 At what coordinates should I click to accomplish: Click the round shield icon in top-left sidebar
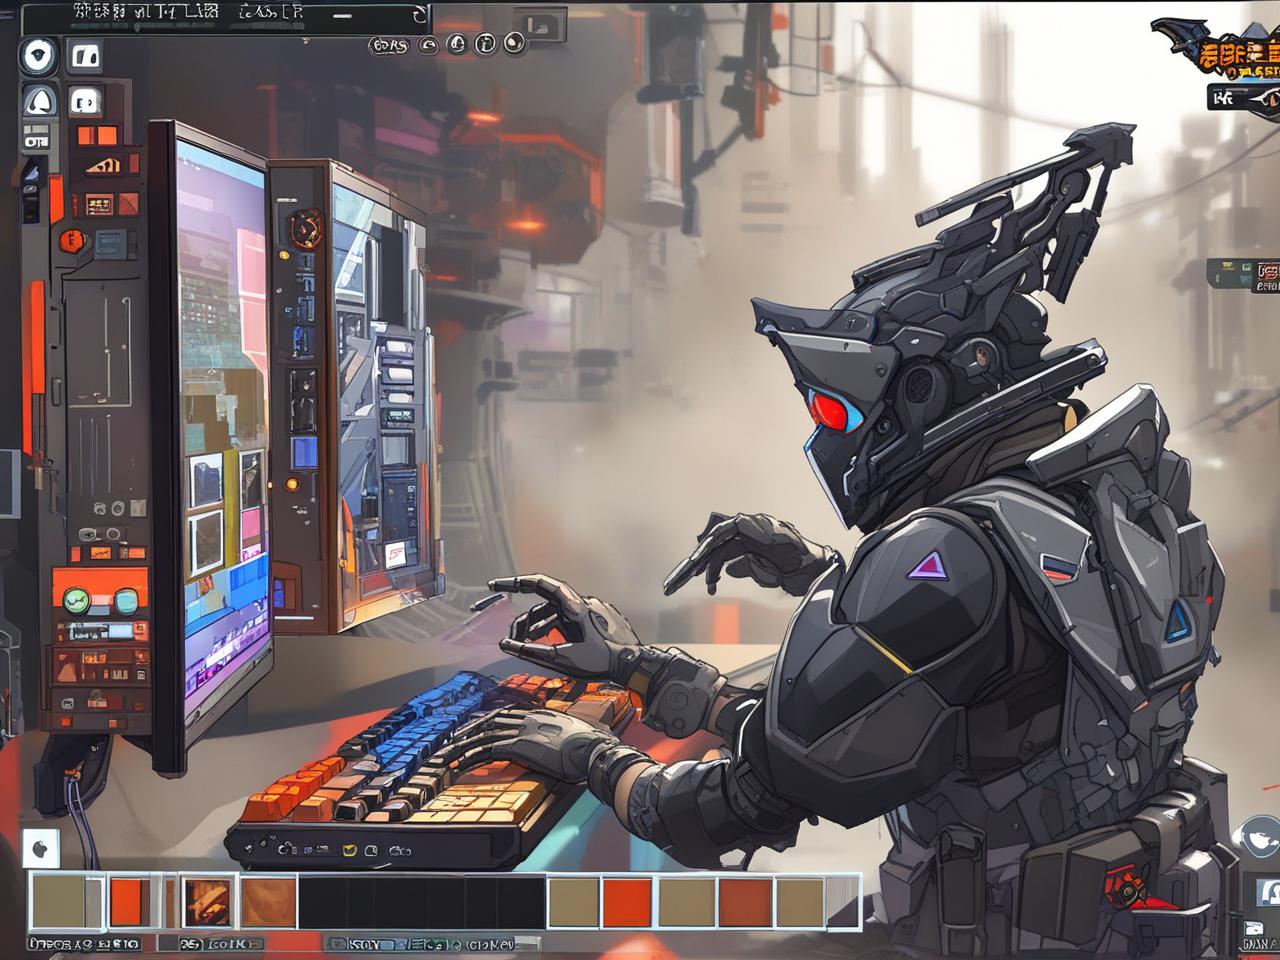[38, 57]
